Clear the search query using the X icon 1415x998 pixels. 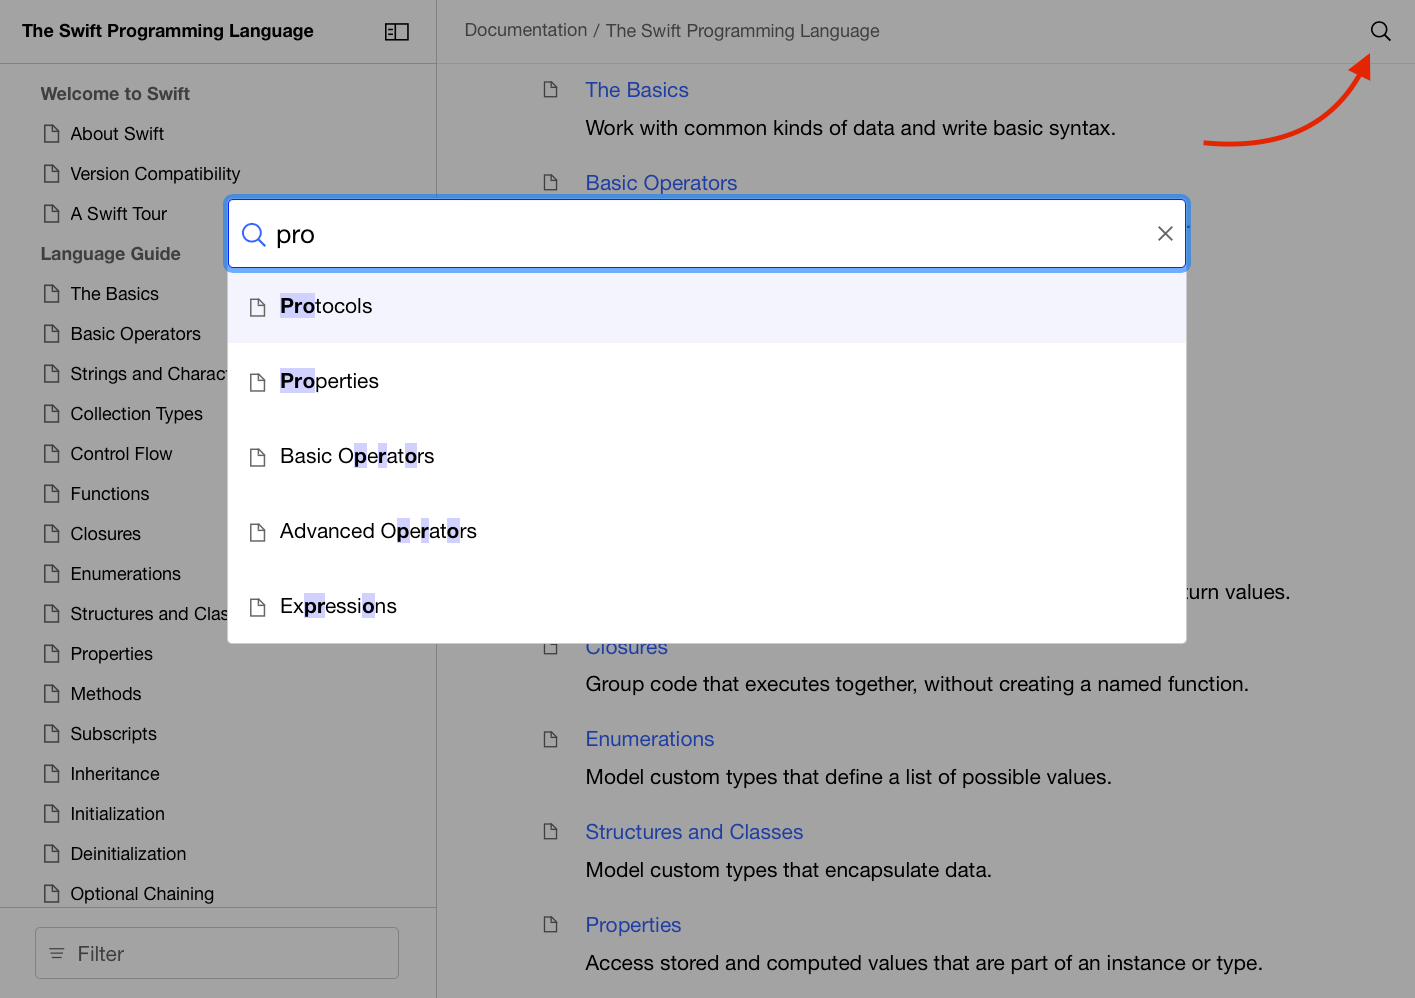(x=1164, y=233)
